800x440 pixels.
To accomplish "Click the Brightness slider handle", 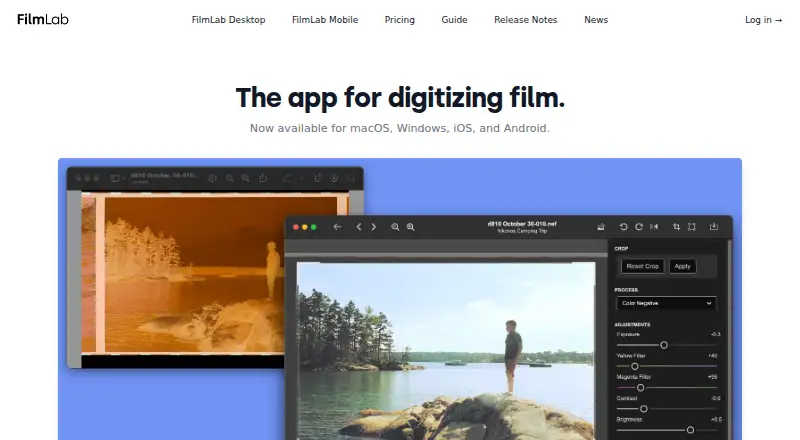I will point(690,430).
